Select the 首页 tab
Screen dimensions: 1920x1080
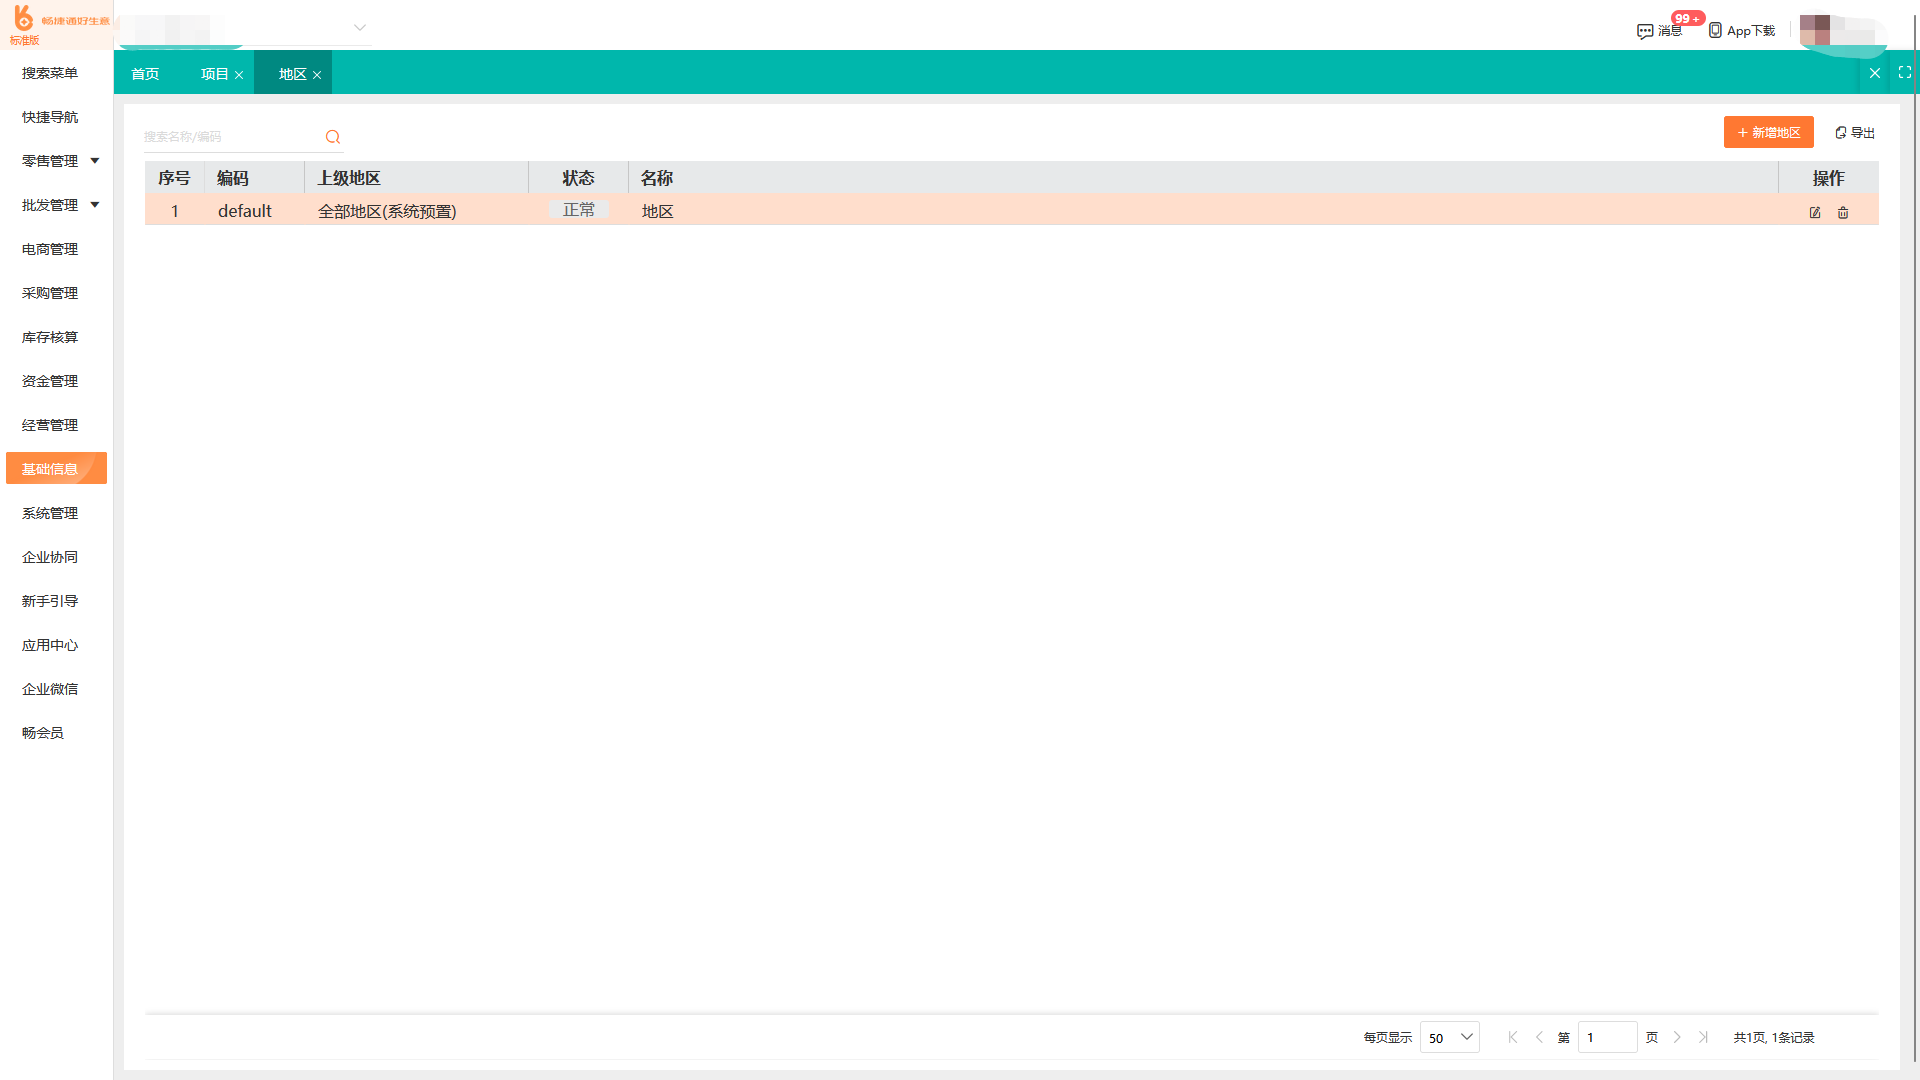145,73
